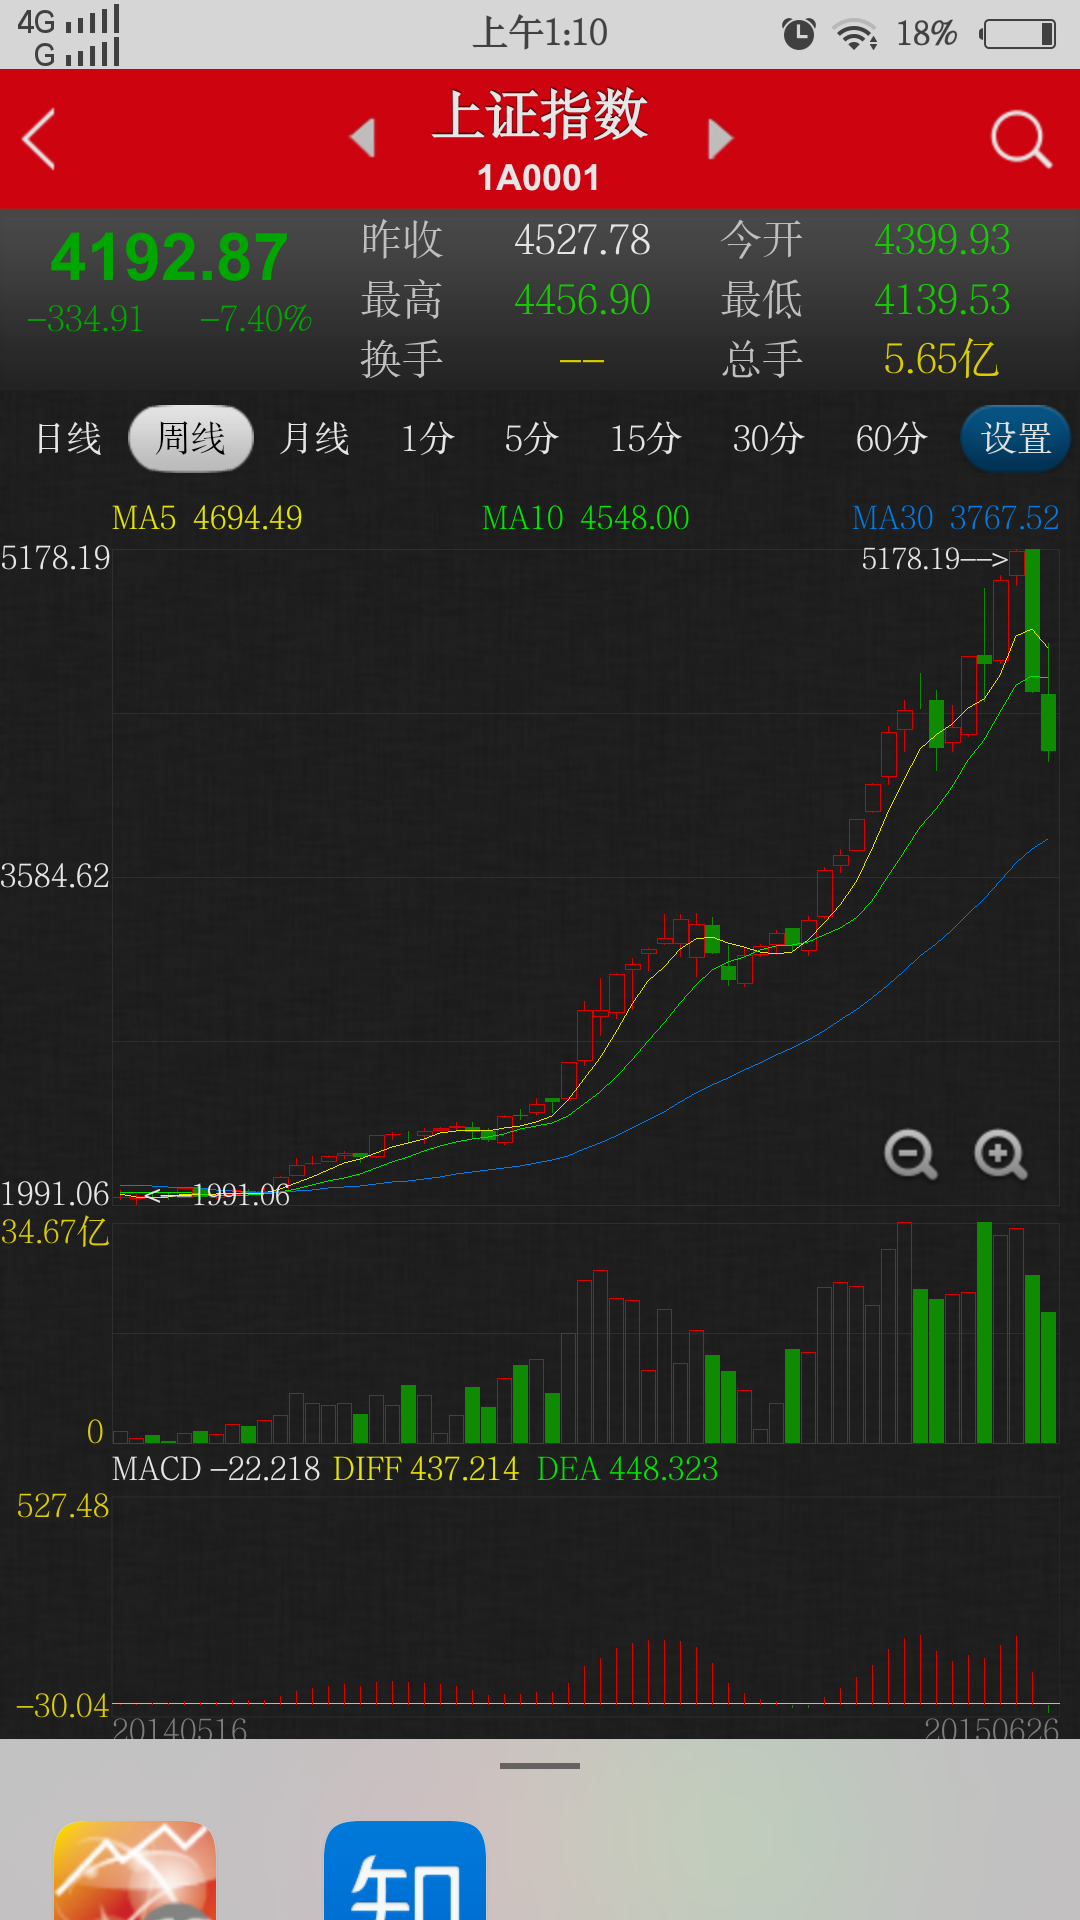This screenshot has width=1080, height=1920.
Task: Open the blue 知 app icon
Action: pyautogui.click(x=405, y=1870)
